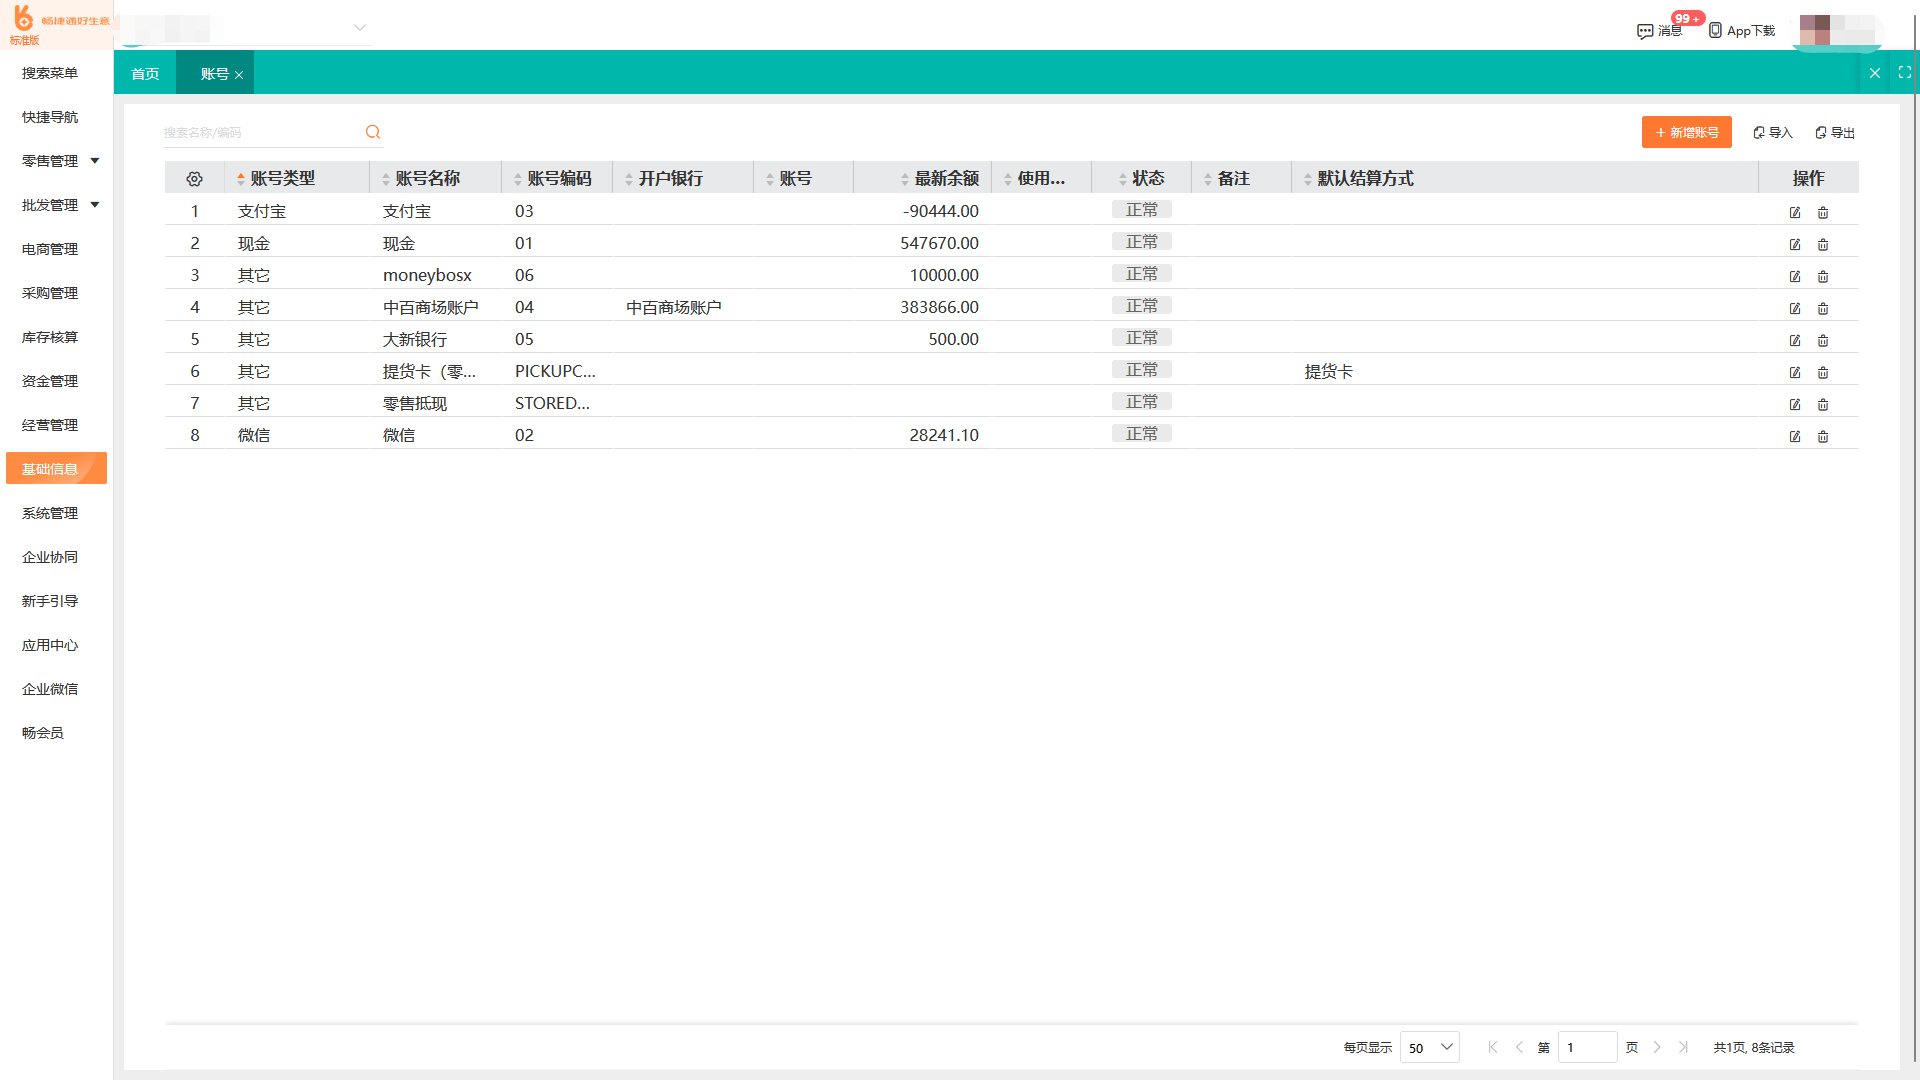Click the edit icon for moneybosx account
1920x1080 pixels.
(x=1795, y=276)
